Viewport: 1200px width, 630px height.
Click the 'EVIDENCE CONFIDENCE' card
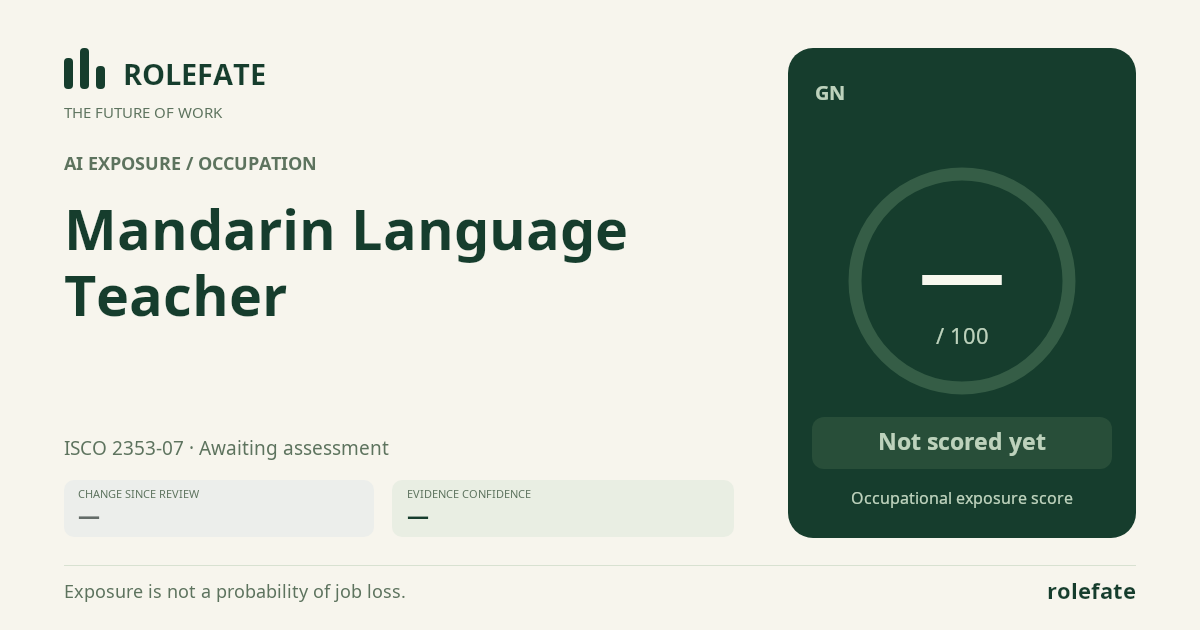(x=563, y=508)
